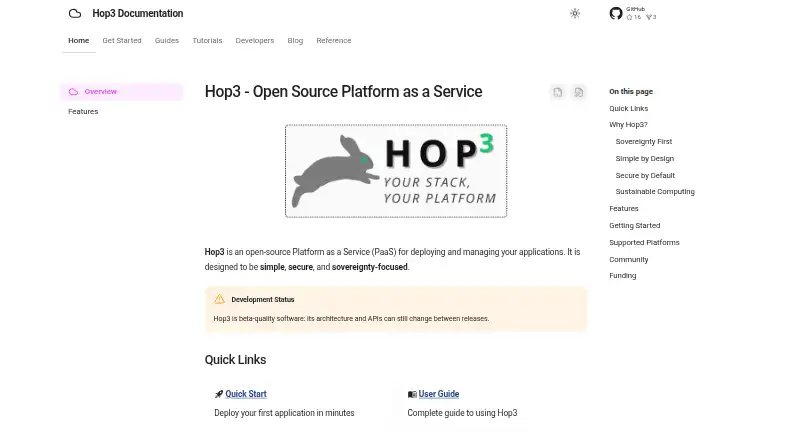Go to Supported Platforms in contents
800x440 pixels.
click(644, 242)
